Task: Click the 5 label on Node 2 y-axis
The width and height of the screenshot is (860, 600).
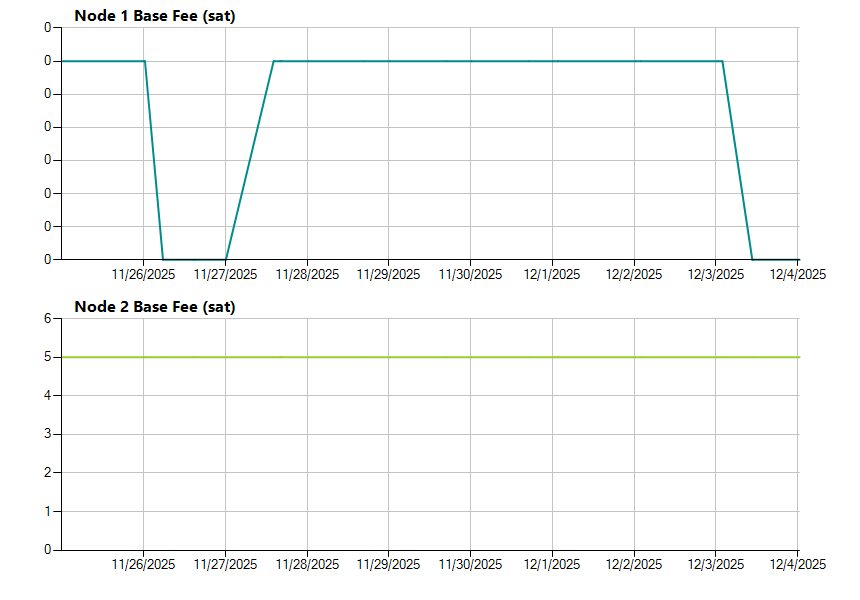Action: [x=46, y=357]
